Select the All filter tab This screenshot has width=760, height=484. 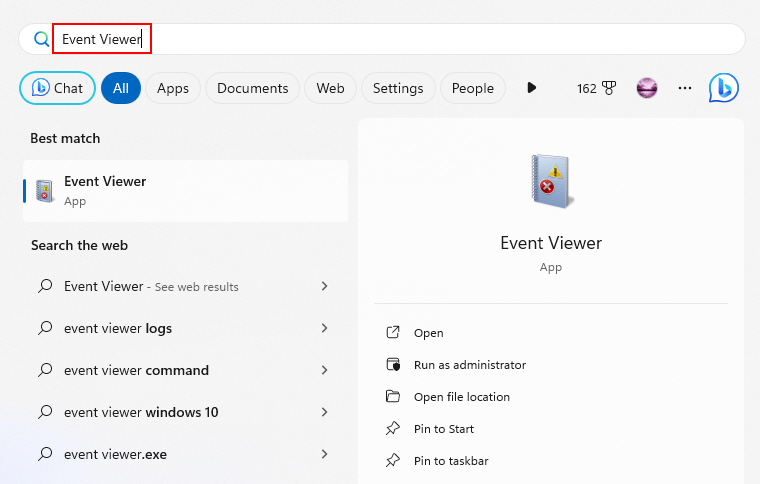click(121, 88)
